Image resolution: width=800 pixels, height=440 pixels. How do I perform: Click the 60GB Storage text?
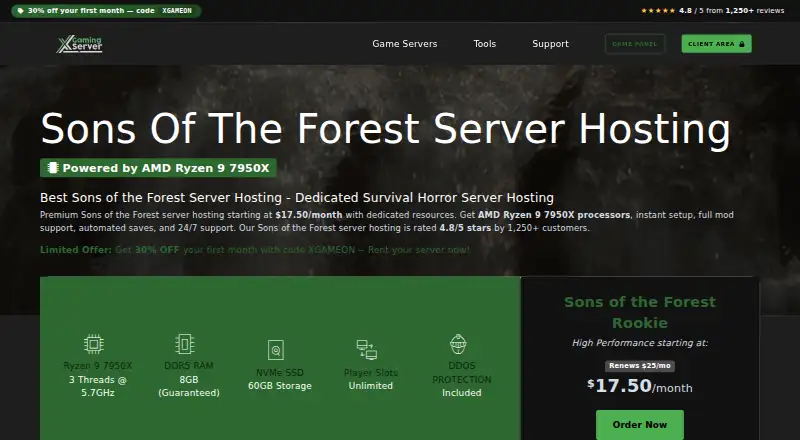click(x=280, y=386)
